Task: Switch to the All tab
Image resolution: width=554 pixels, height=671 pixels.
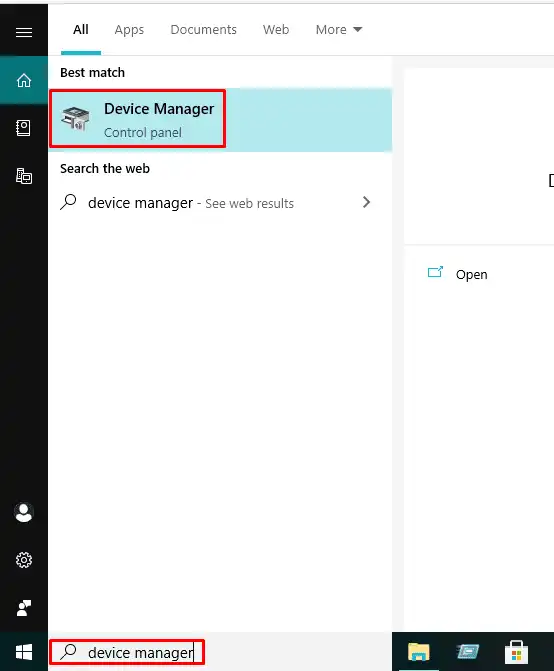Action: tap(81, 30)
